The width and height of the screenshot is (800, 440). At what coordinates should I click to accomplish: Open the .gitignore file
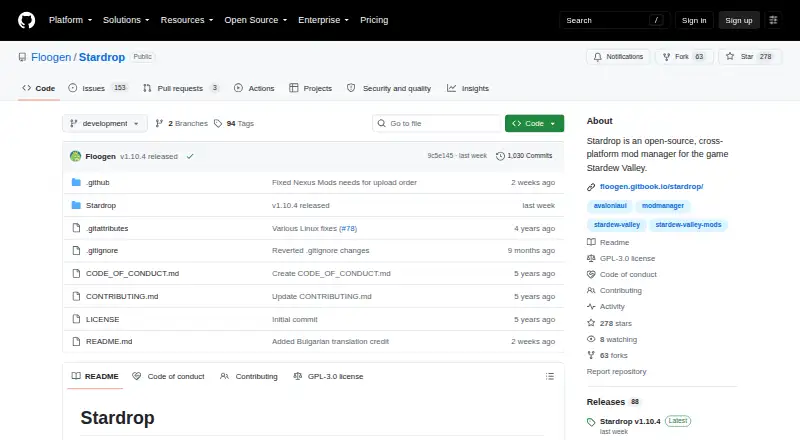(x=102, y=251)
